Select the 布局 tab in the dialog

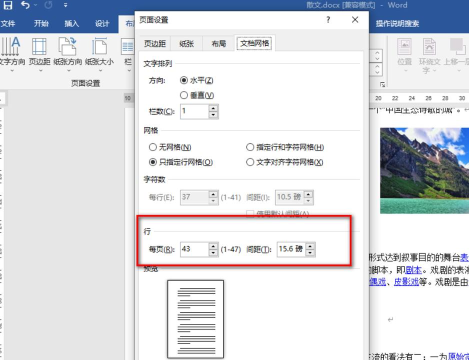click(x=219, y=43)
